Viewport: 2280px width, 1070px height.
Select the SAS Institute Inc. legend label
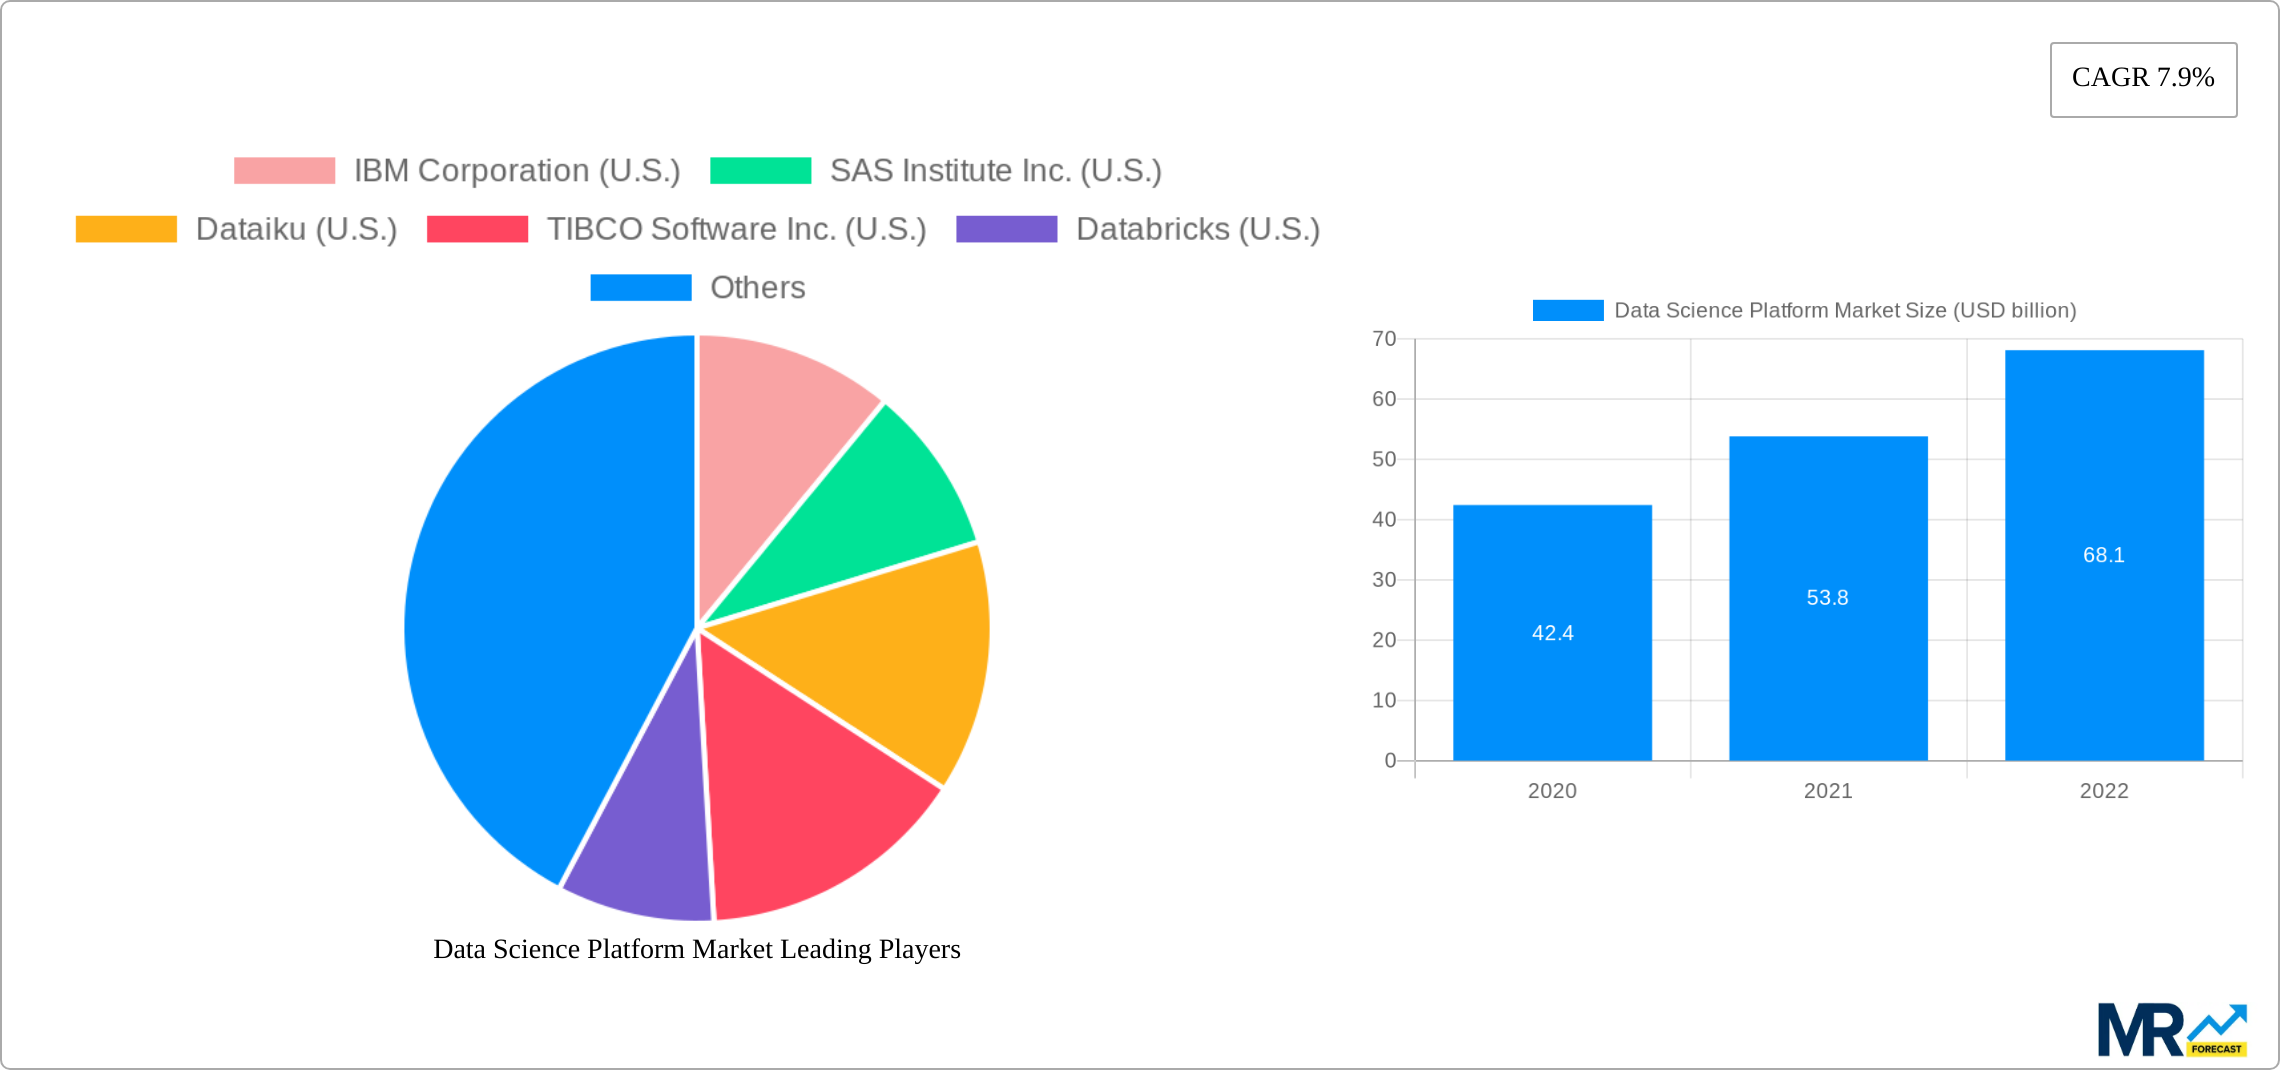coord(996,169)
